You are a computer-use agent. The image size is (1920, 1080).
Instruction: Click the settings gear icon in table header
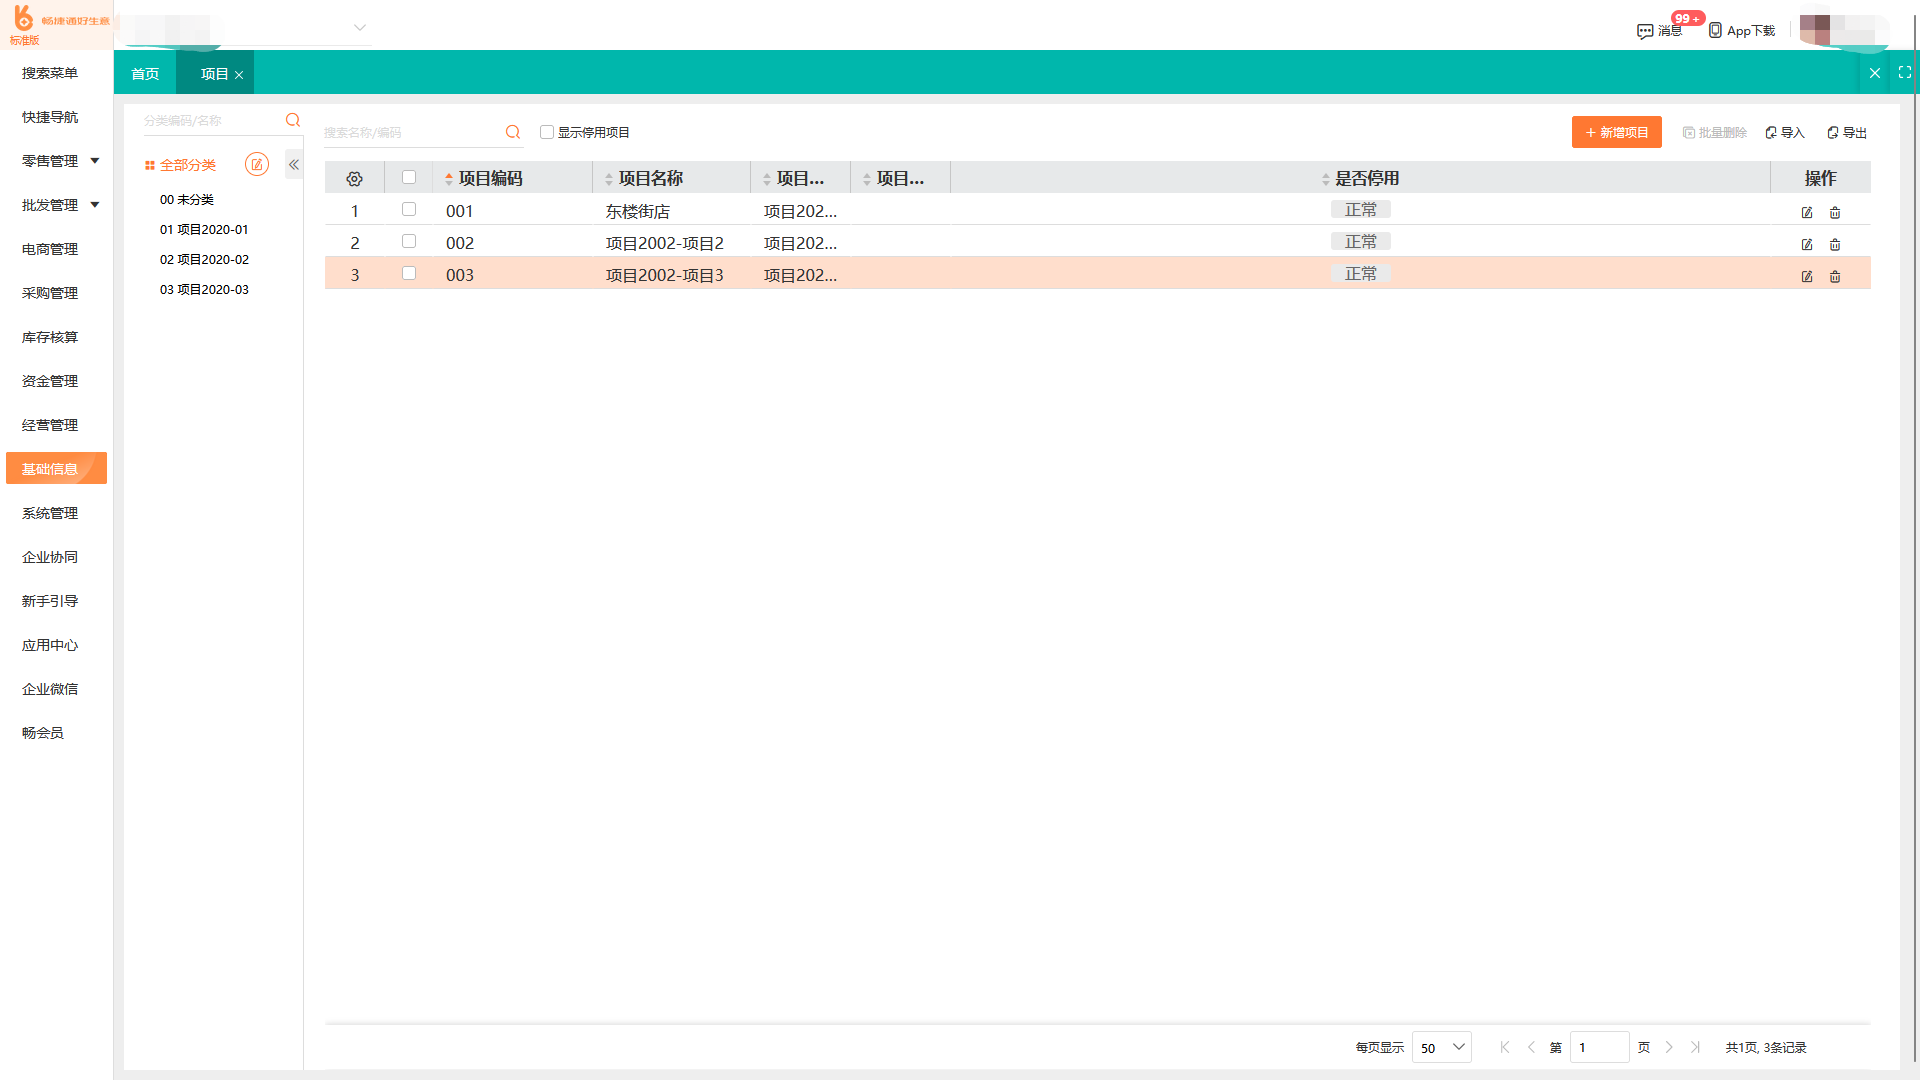[353, 178]
